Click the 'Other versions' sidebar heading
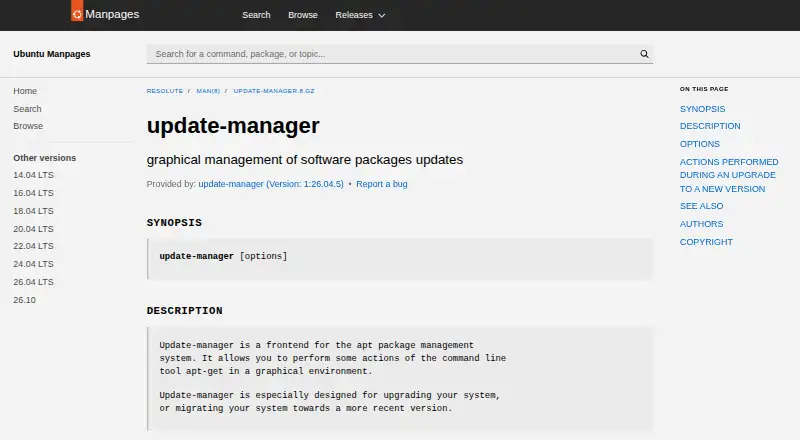This screenshot has width=800, height=440. click(x=44, y=158)
